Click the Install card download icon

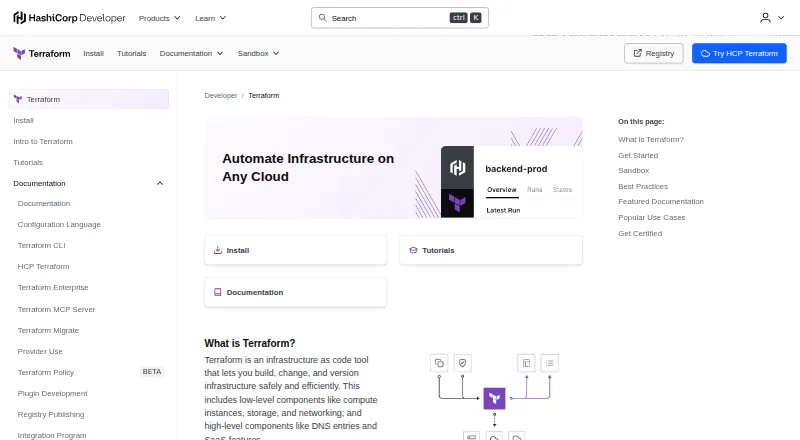click(x=217, y=250)
